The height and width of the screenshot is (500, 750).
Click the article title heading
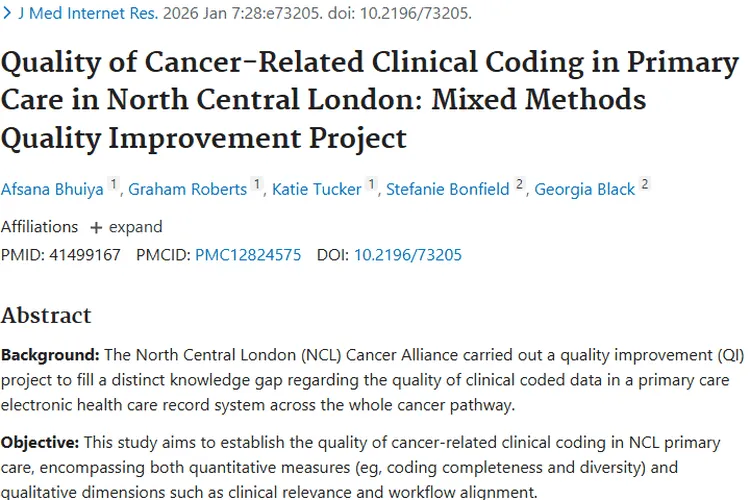(370, 100)
